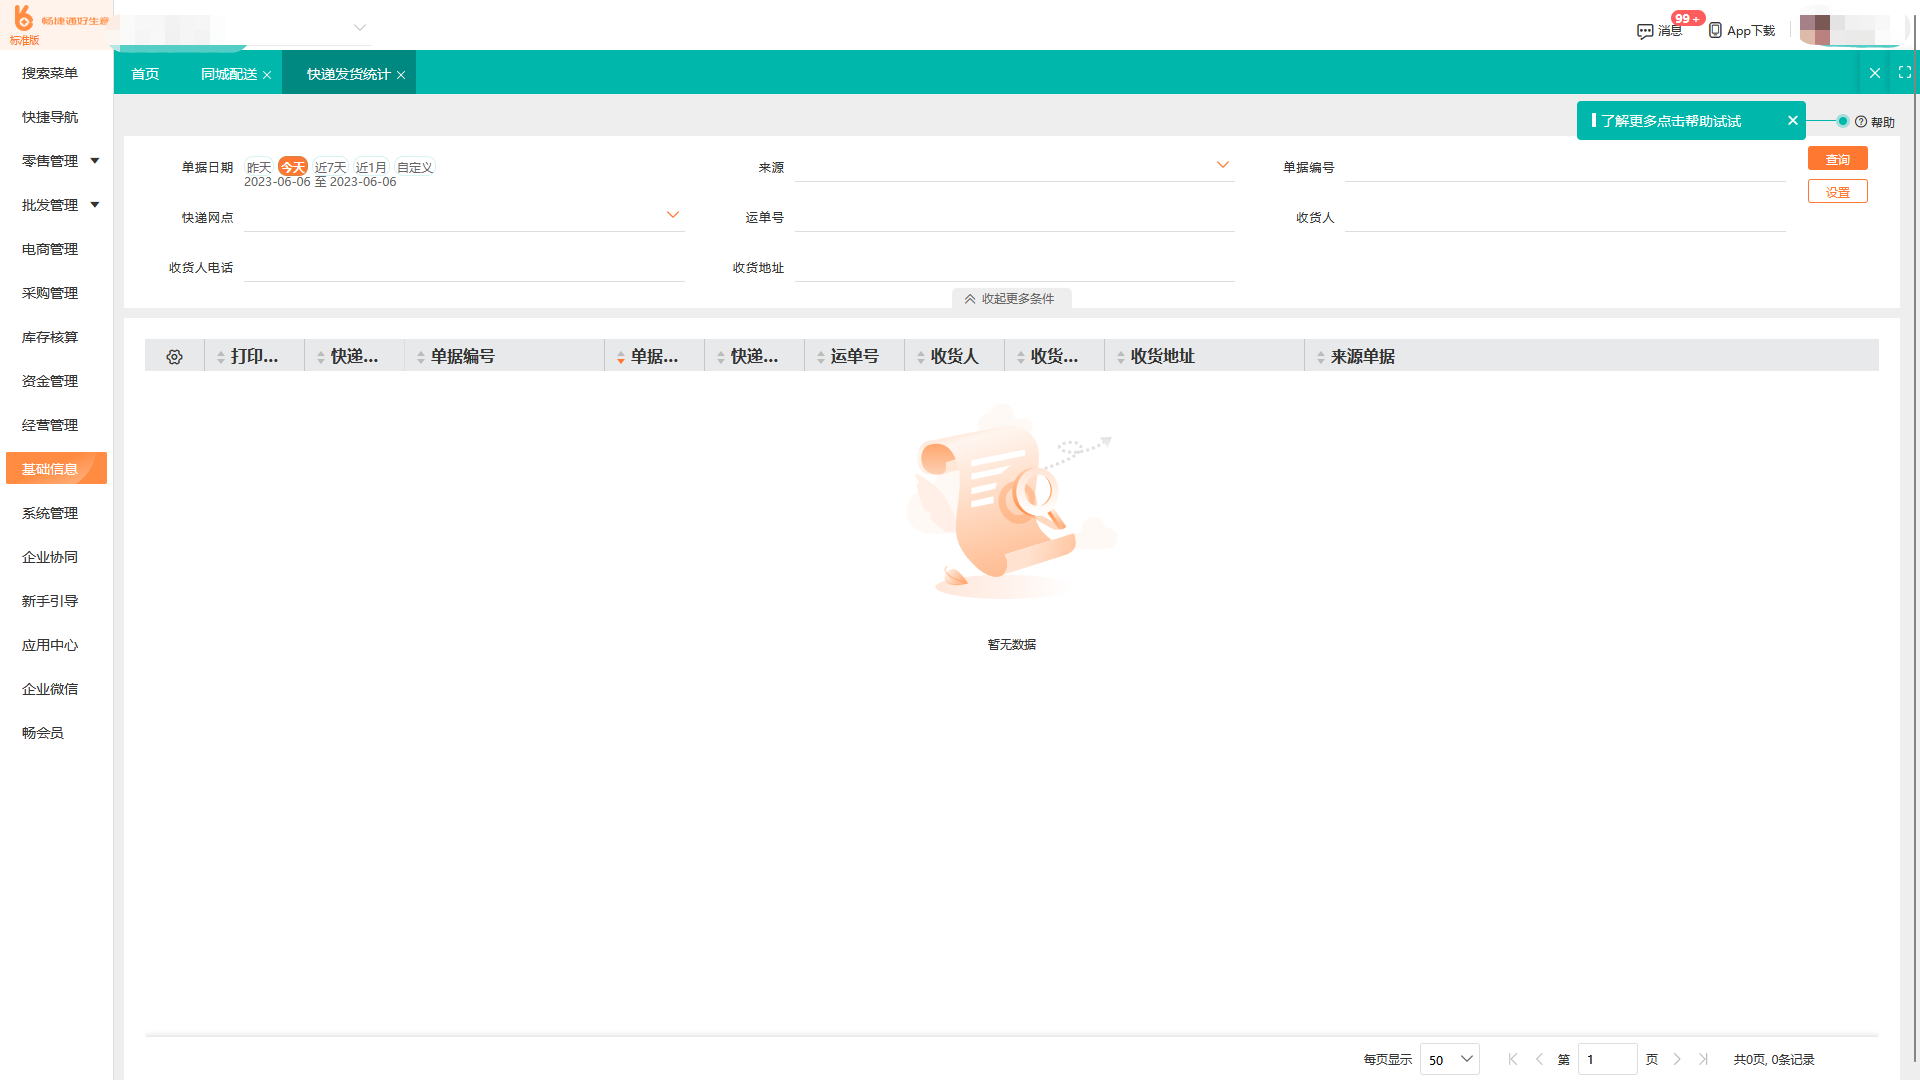Click the 近7天 date range option
Image resolution: width=1920 pixels, height=1080 pixels.
coord(330,167)
